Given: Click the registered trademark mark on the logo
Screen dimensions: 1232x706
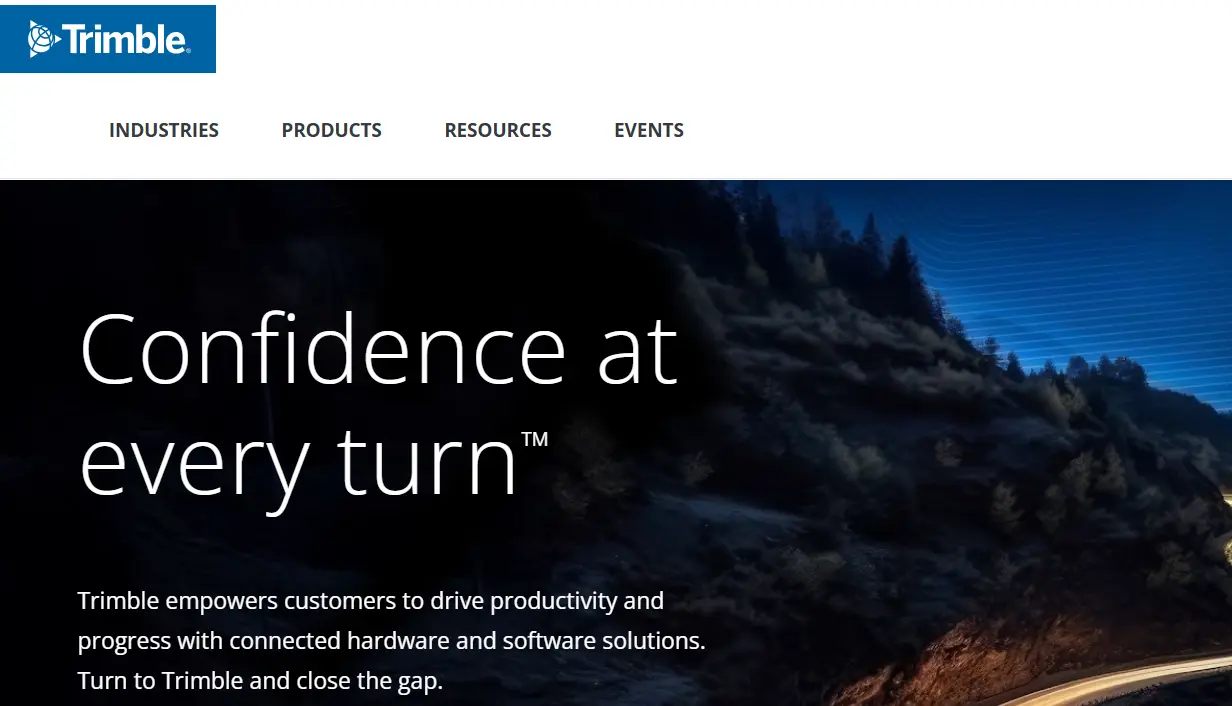Looking at the screenshot, I should (187, 52).
